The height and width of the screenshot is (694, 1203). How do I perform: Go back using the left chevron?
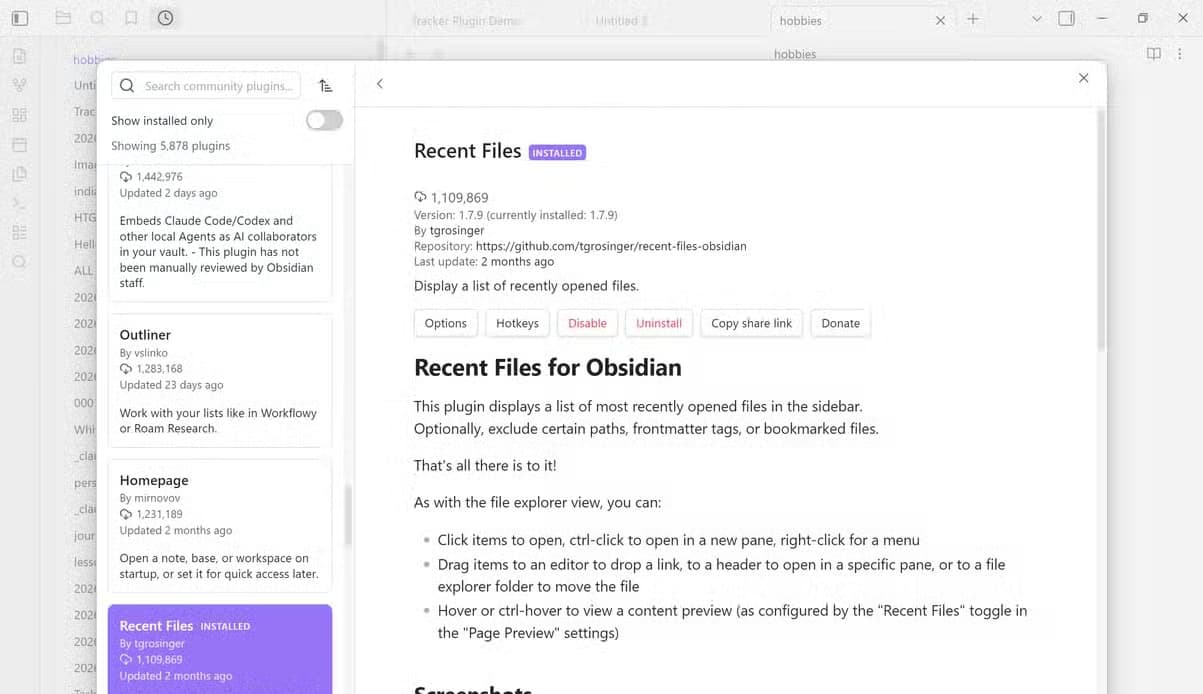[x=380, y=84]
